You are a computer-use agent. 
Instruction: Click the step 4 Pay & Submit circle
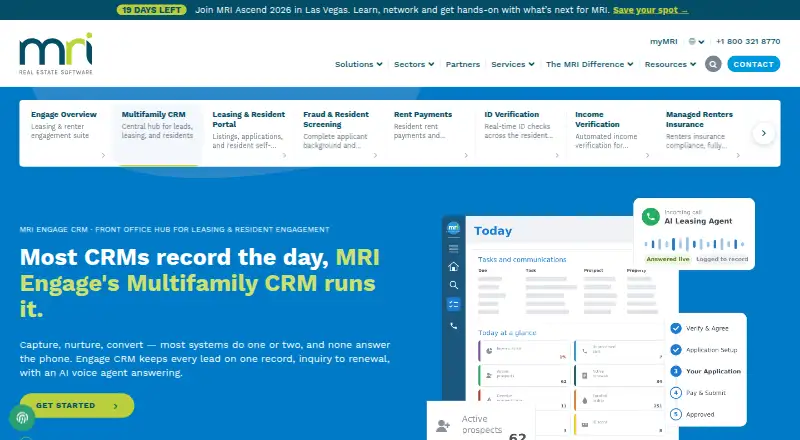(676, 393)
